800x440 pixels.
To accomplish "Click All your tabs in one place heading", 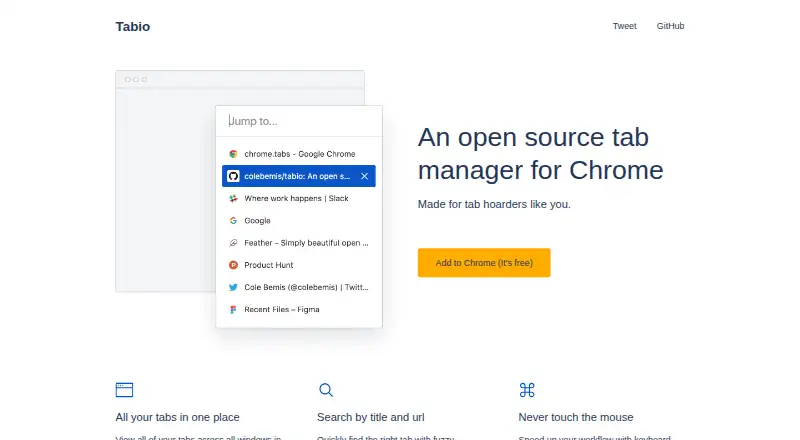I will click(178, 417).
